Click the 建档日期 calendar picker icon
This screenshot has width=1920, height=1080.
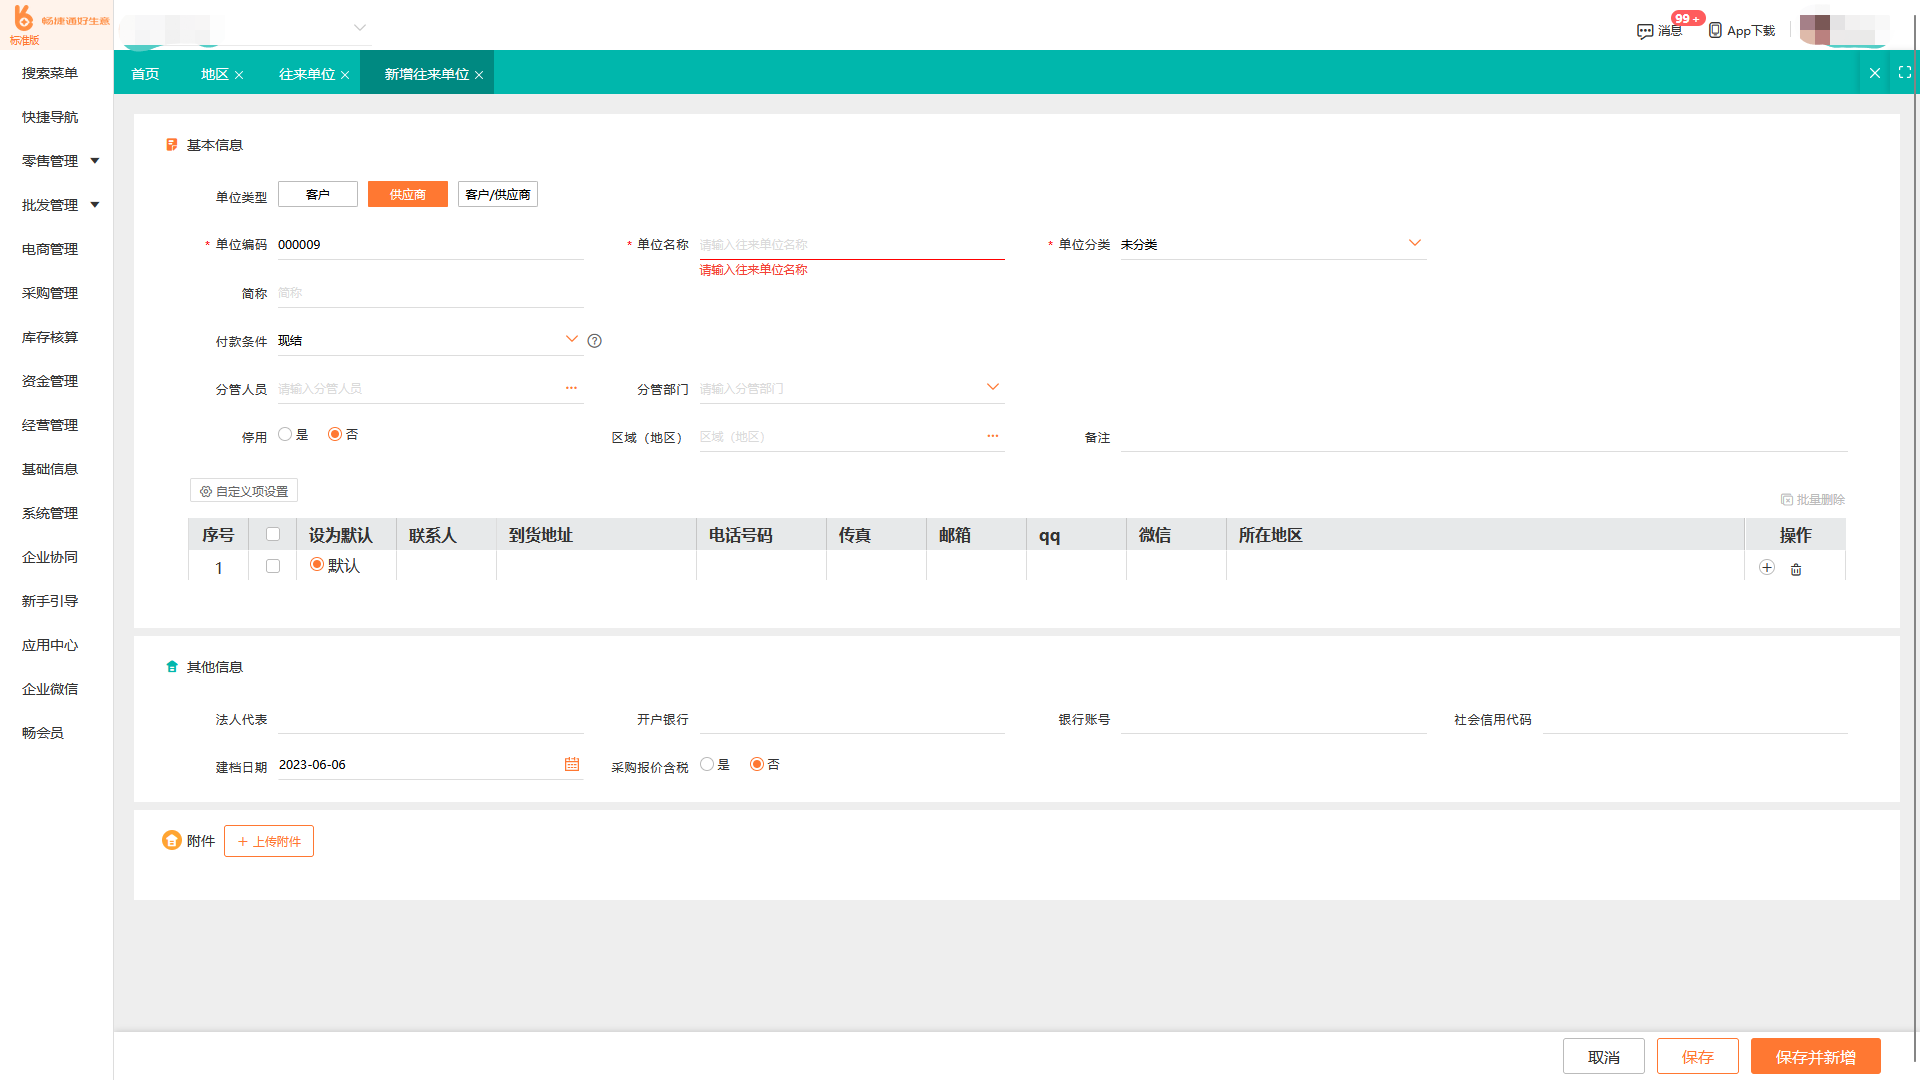click(572, 764)
